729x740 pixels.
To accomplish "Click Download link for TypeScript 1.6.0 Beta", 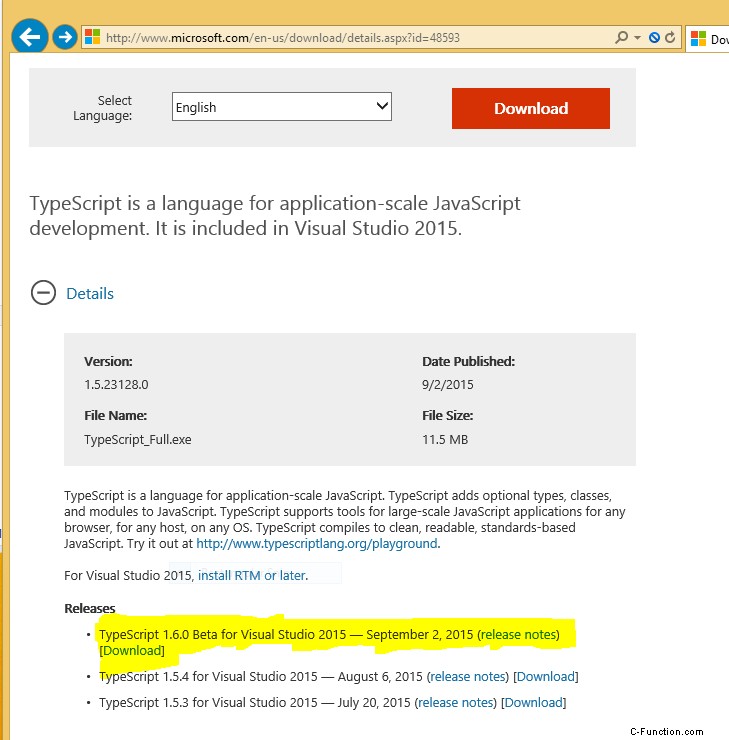I will tap(132, 651).
